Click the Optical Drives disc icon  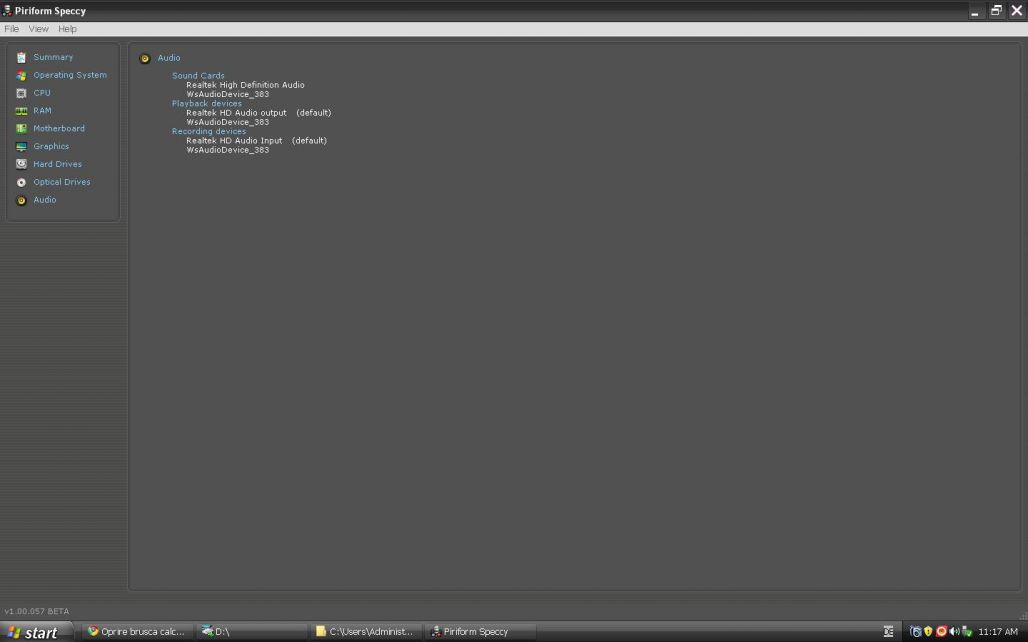click(21, 182)
